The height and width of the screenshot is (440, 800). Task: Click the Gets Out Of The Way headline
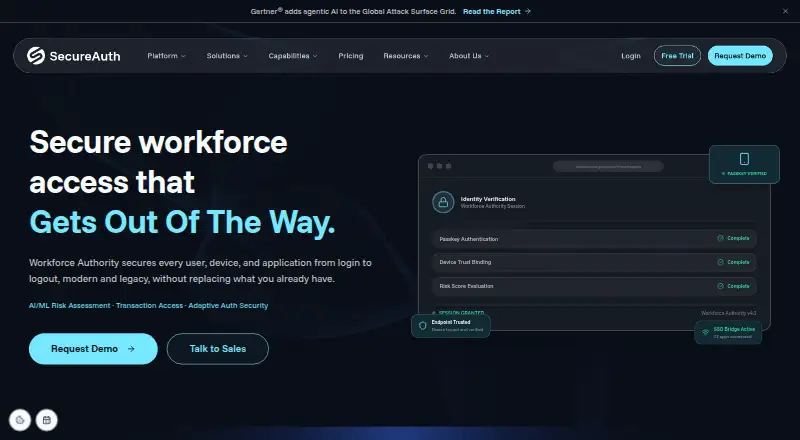click(x=182, y=222)
